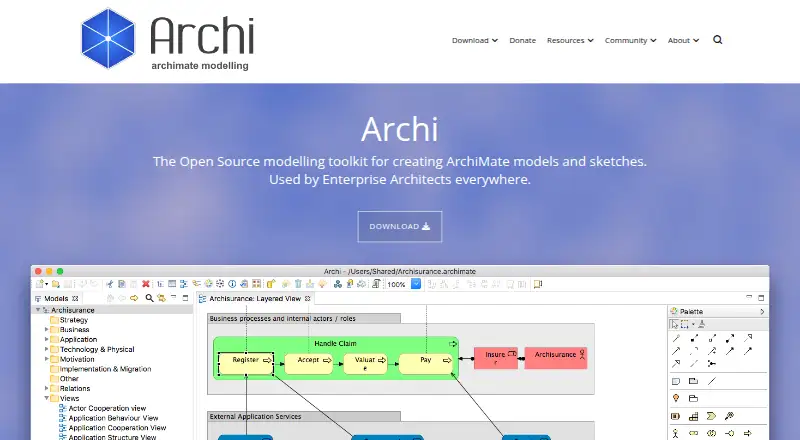This screenshot has width=800, height=440.
Task: Close the Archisurance: Layered View tab
Action: pyautogui.click(x=307, y=299)
